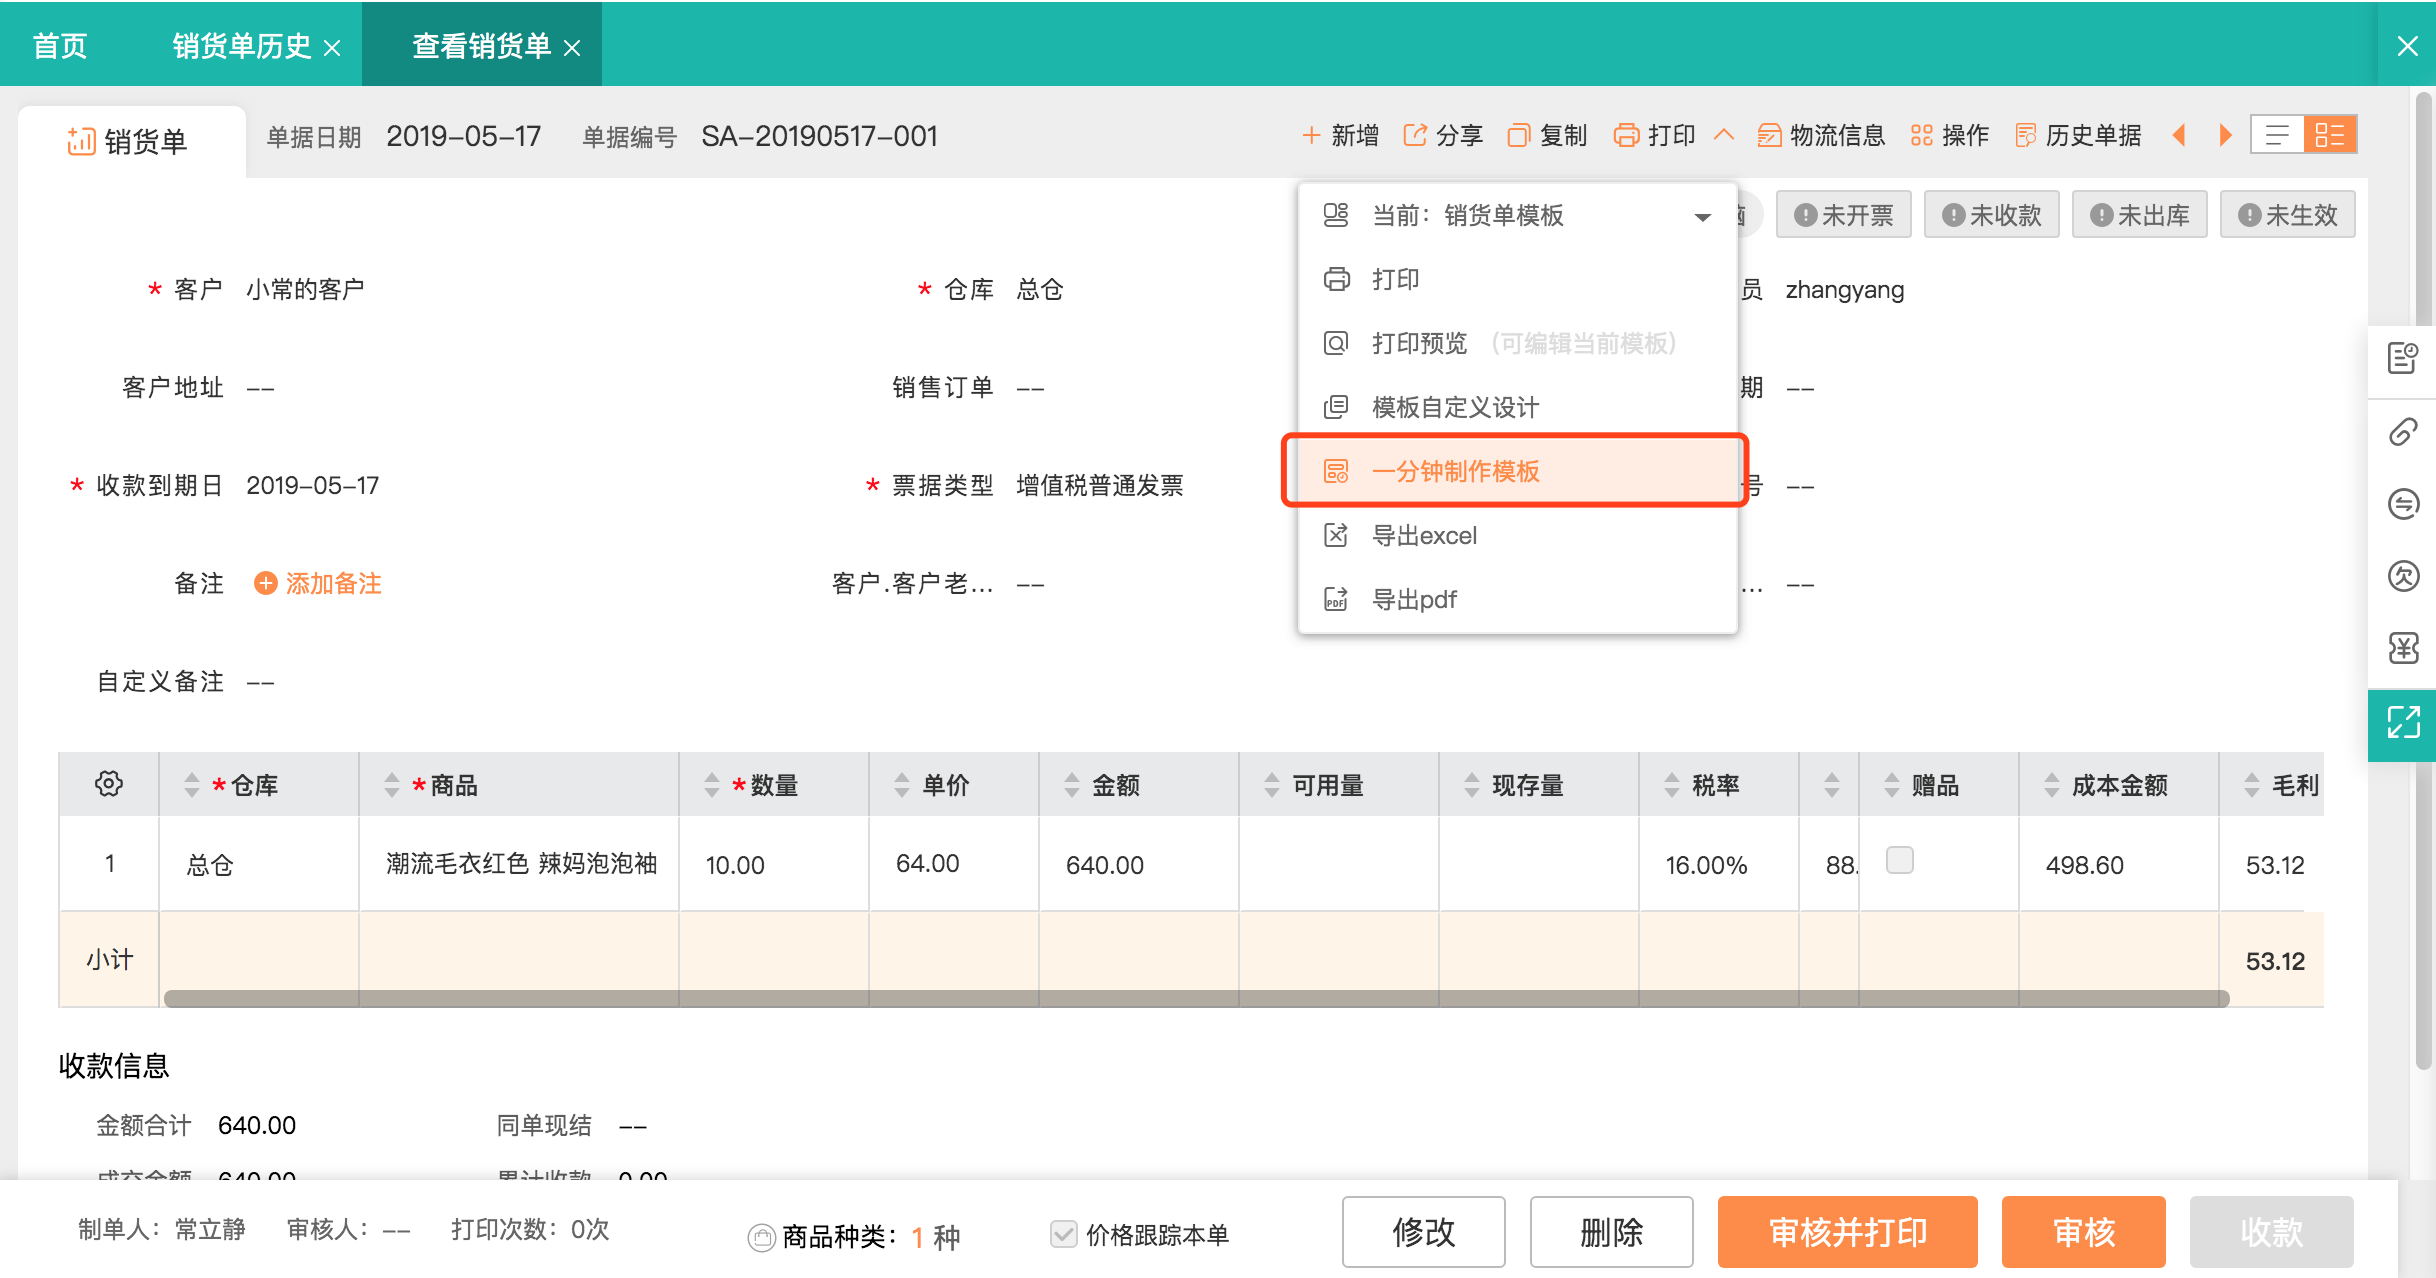Image resolution: width=2436 pixels, height=1278 pixels.
Task: Click the 导出pdf icon
Action: point(1337,600)
